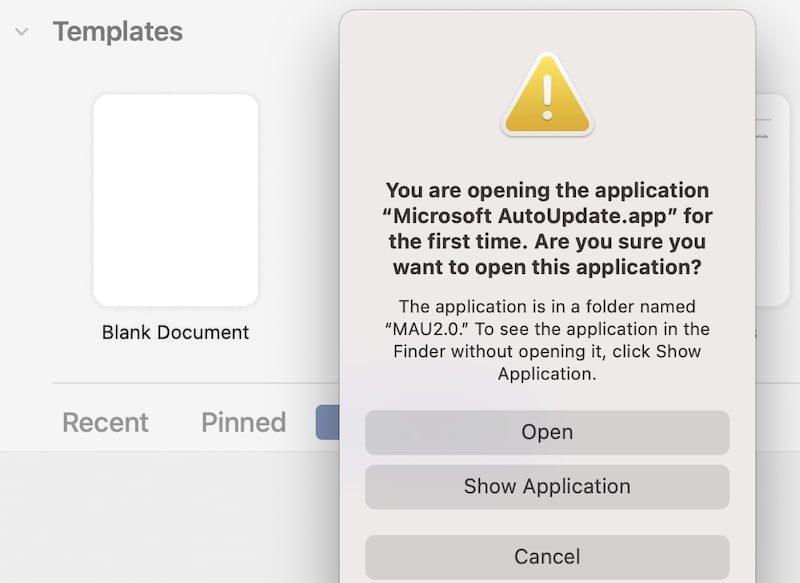This screenshot has width=800, height=583.
Task: Collapse the Templates section chevron
Action: 22,32
